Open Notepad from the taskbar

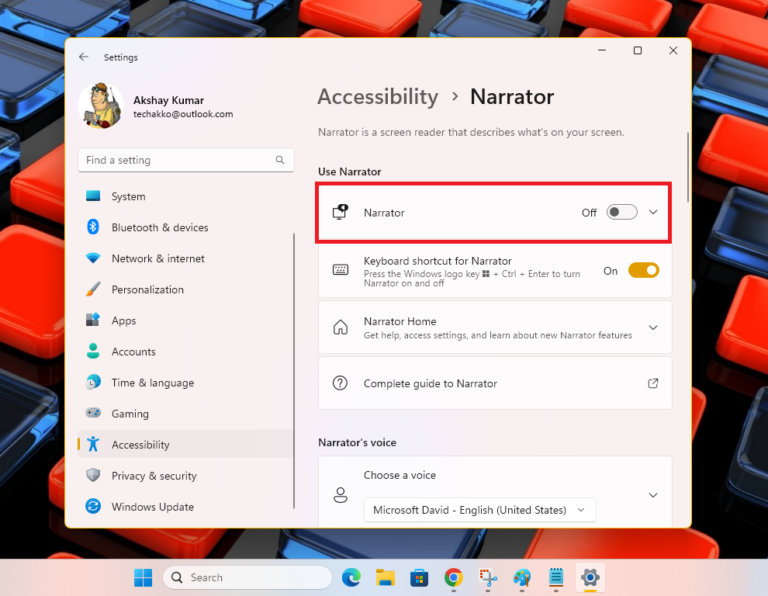(x=556, y=578)
